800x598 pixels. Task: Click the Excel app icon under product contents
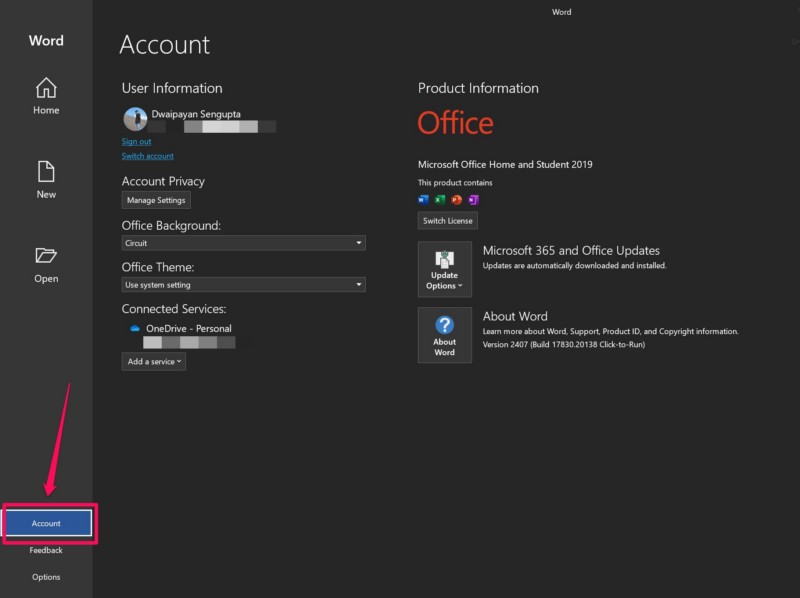pyautogui.click(x=440, y=199)
